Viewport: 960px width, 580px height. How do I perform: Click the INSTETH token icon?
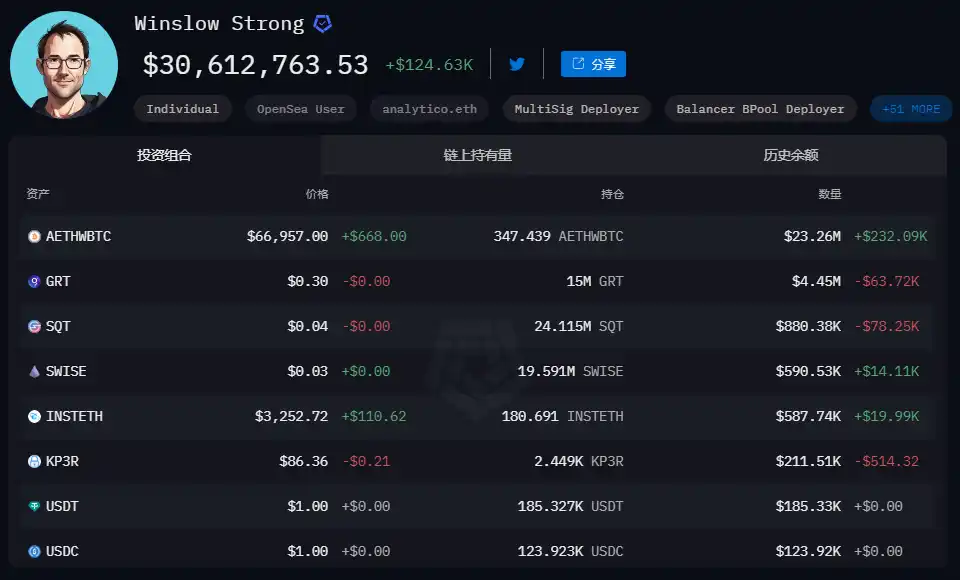point(34,417)
